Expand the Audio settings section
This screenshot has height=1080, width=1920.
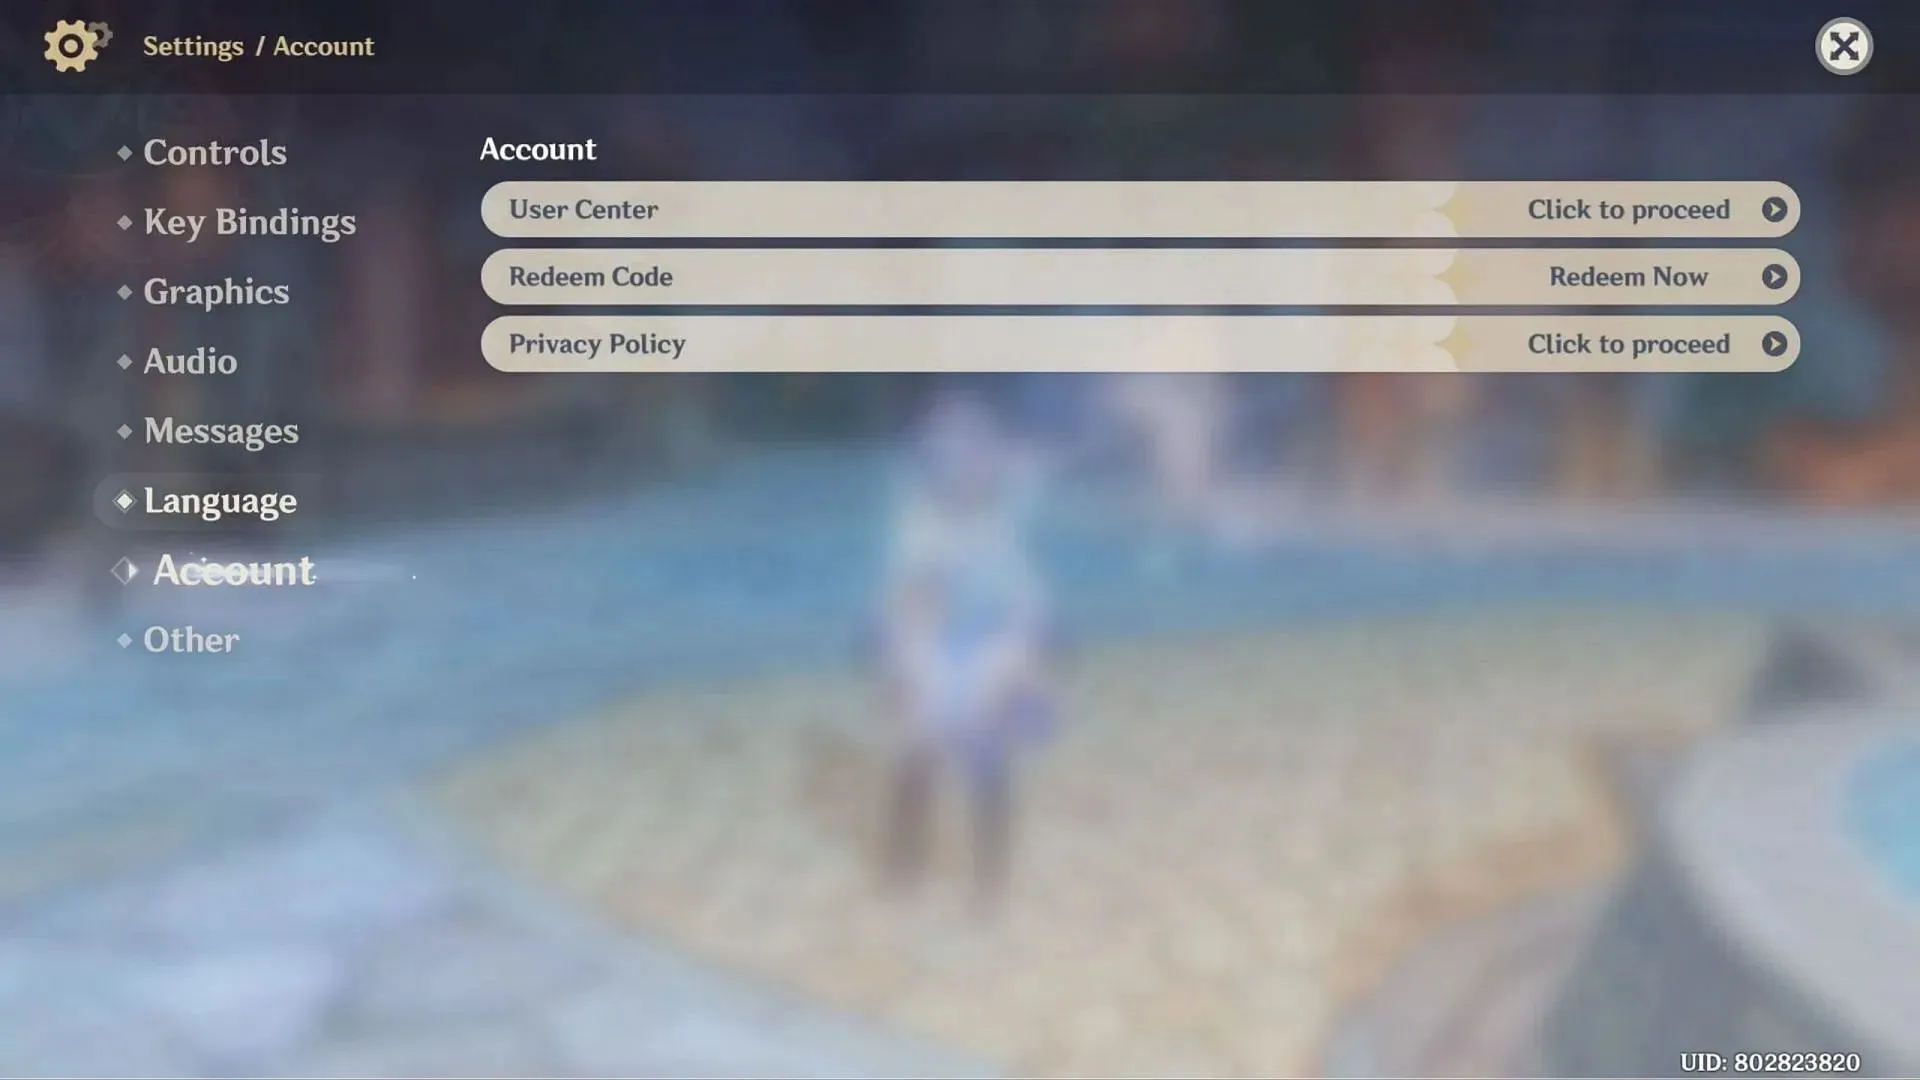(x=189, y=361)
